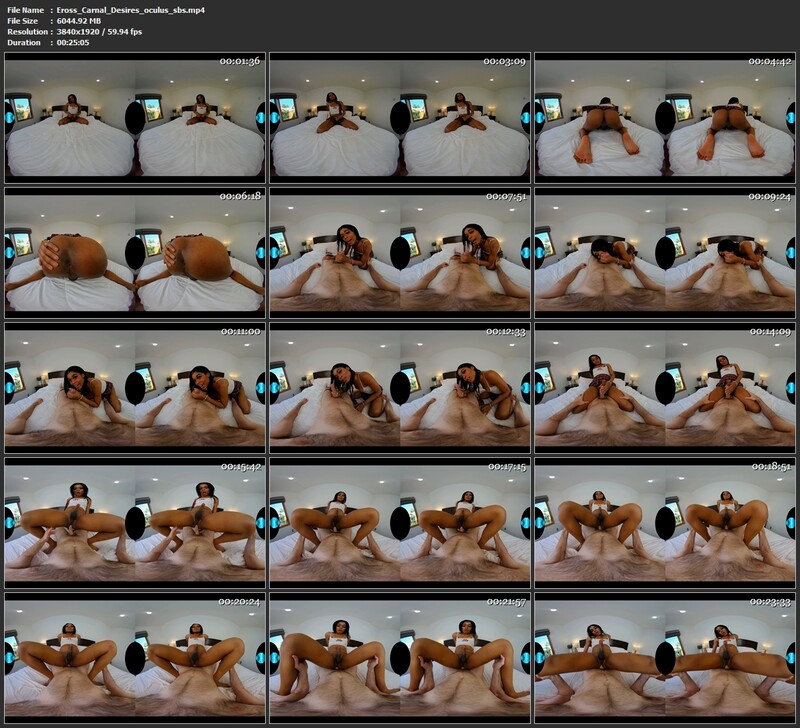Pick the thumbnail stamped 00:12:33
The image size is (800, 728).
tap(400, 387)
